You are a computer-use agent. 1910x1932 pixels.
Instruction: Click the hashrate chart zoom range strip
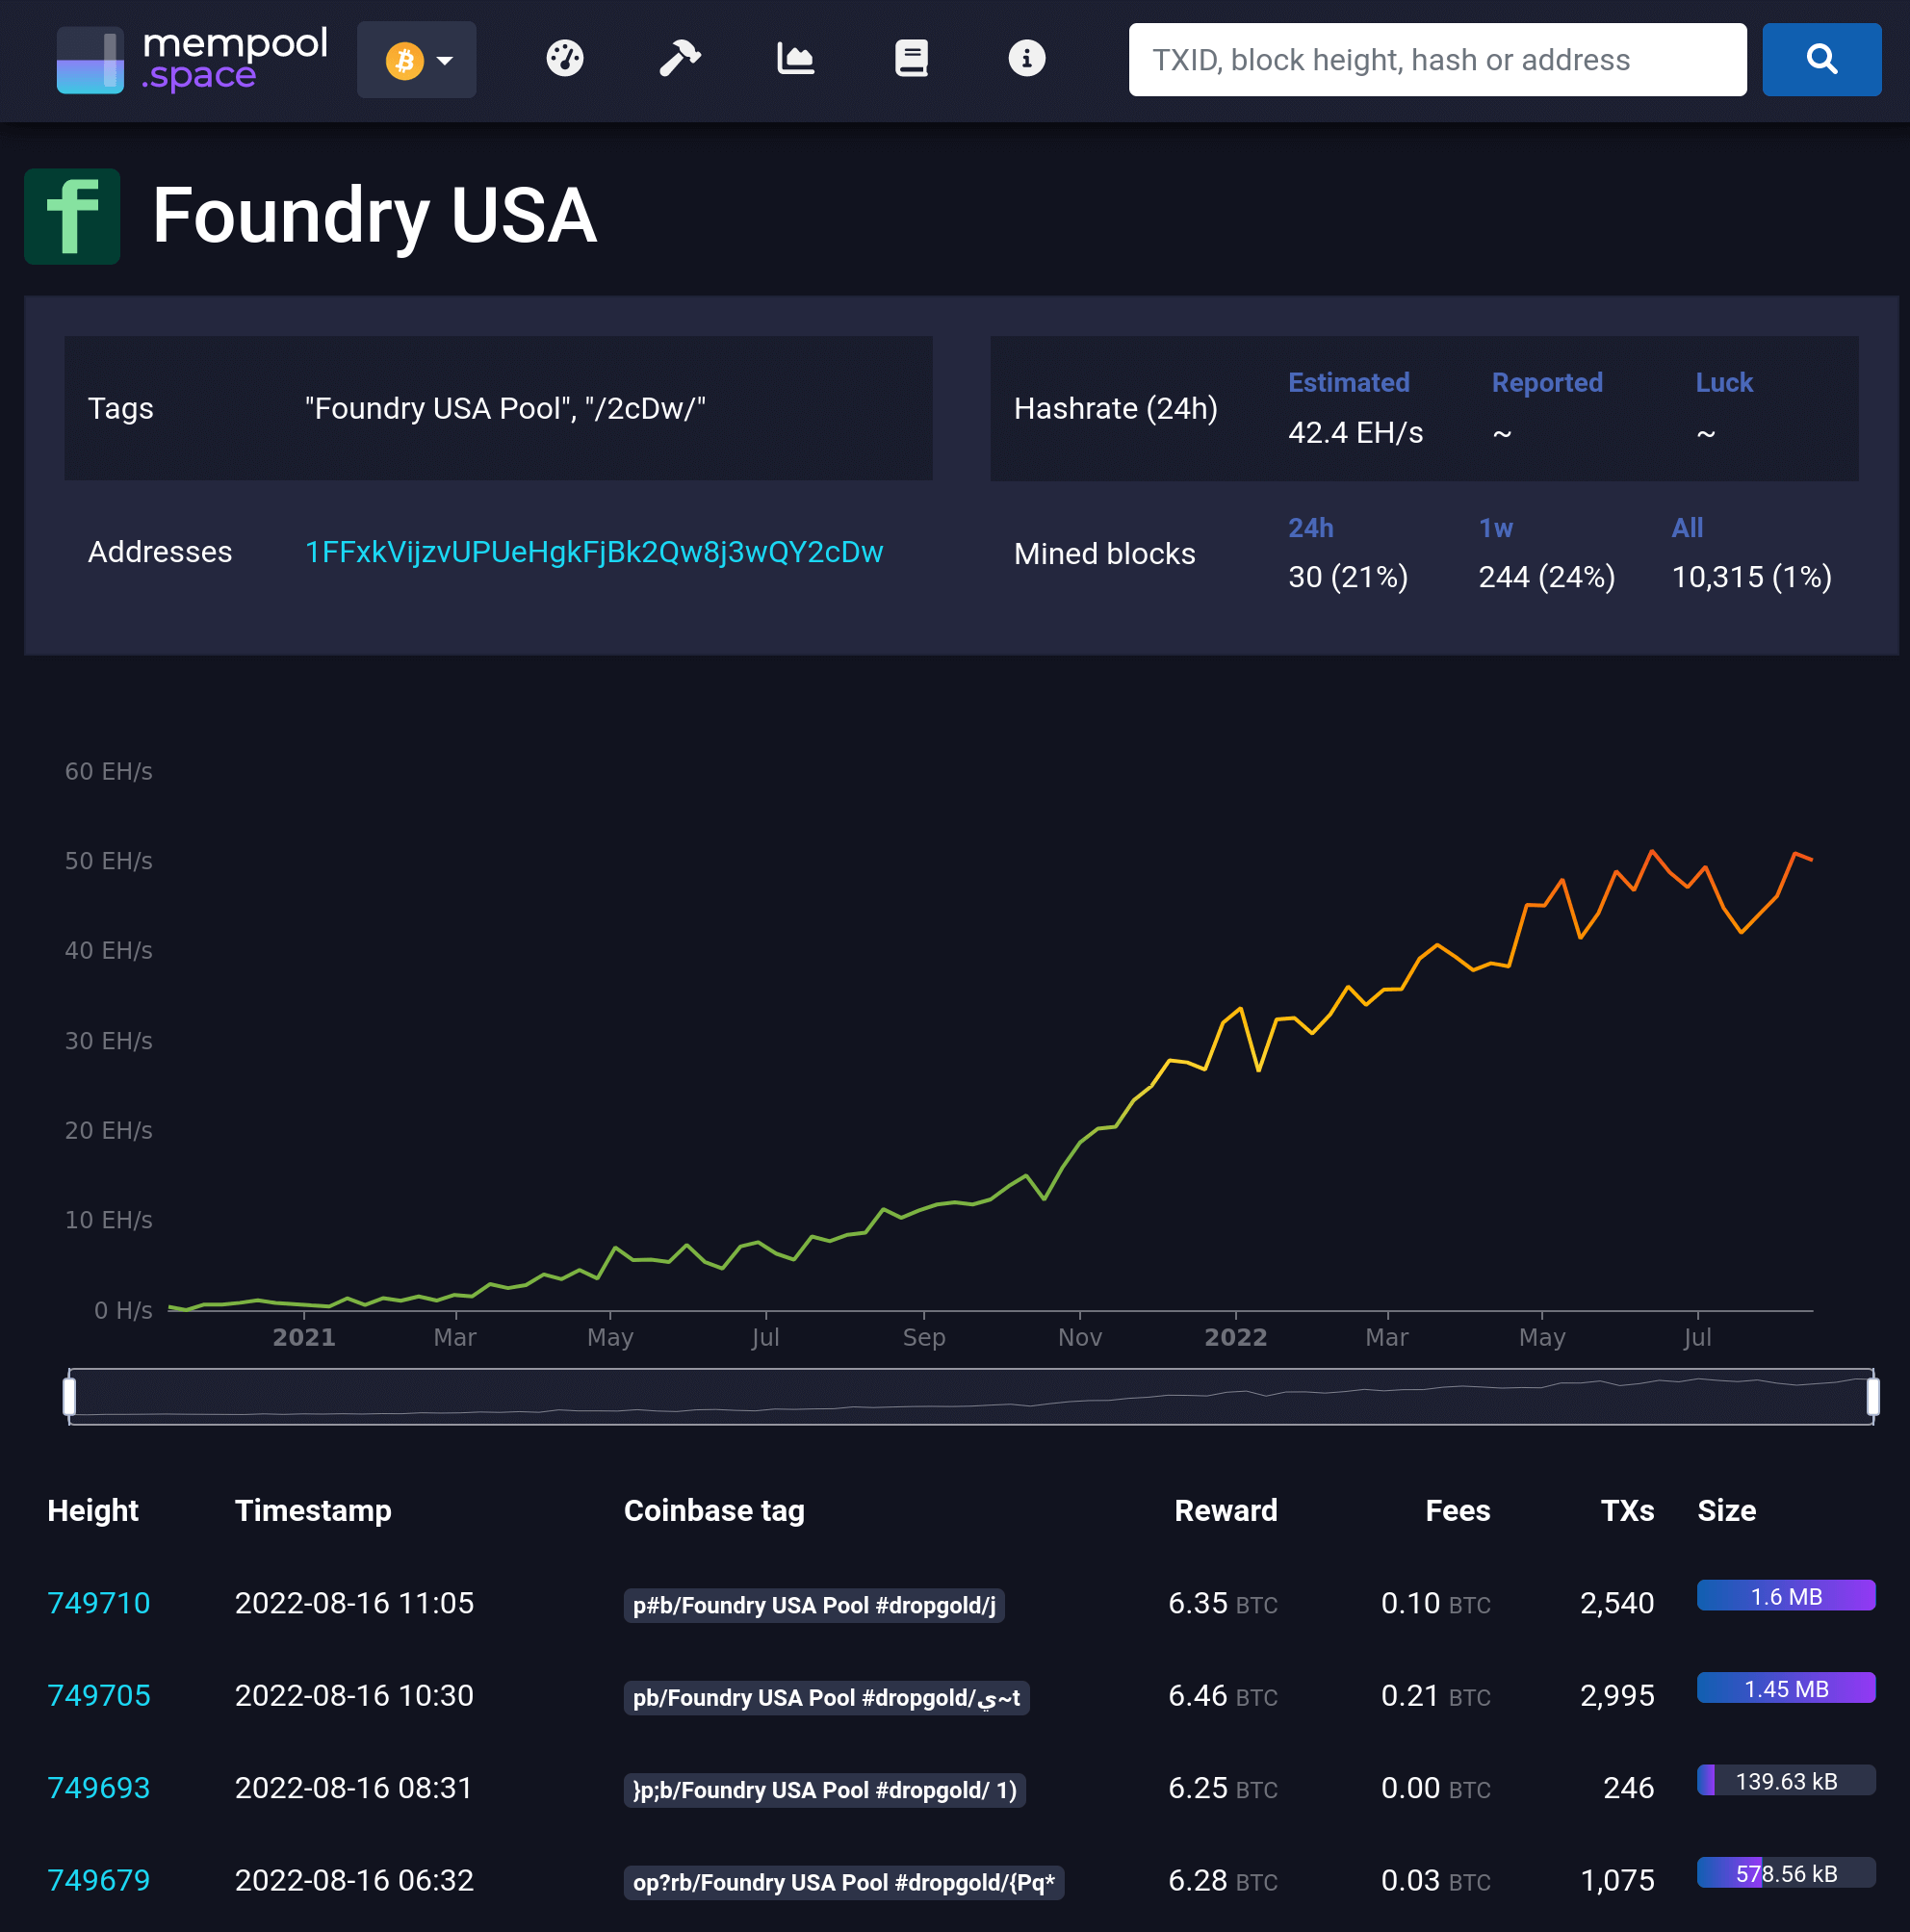(970, 1396)
